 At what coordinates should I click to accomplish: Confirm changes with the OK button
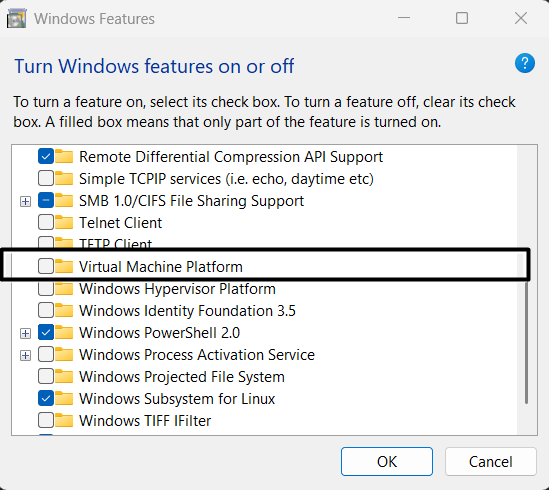pyautogui.click(x=387, y=461)
